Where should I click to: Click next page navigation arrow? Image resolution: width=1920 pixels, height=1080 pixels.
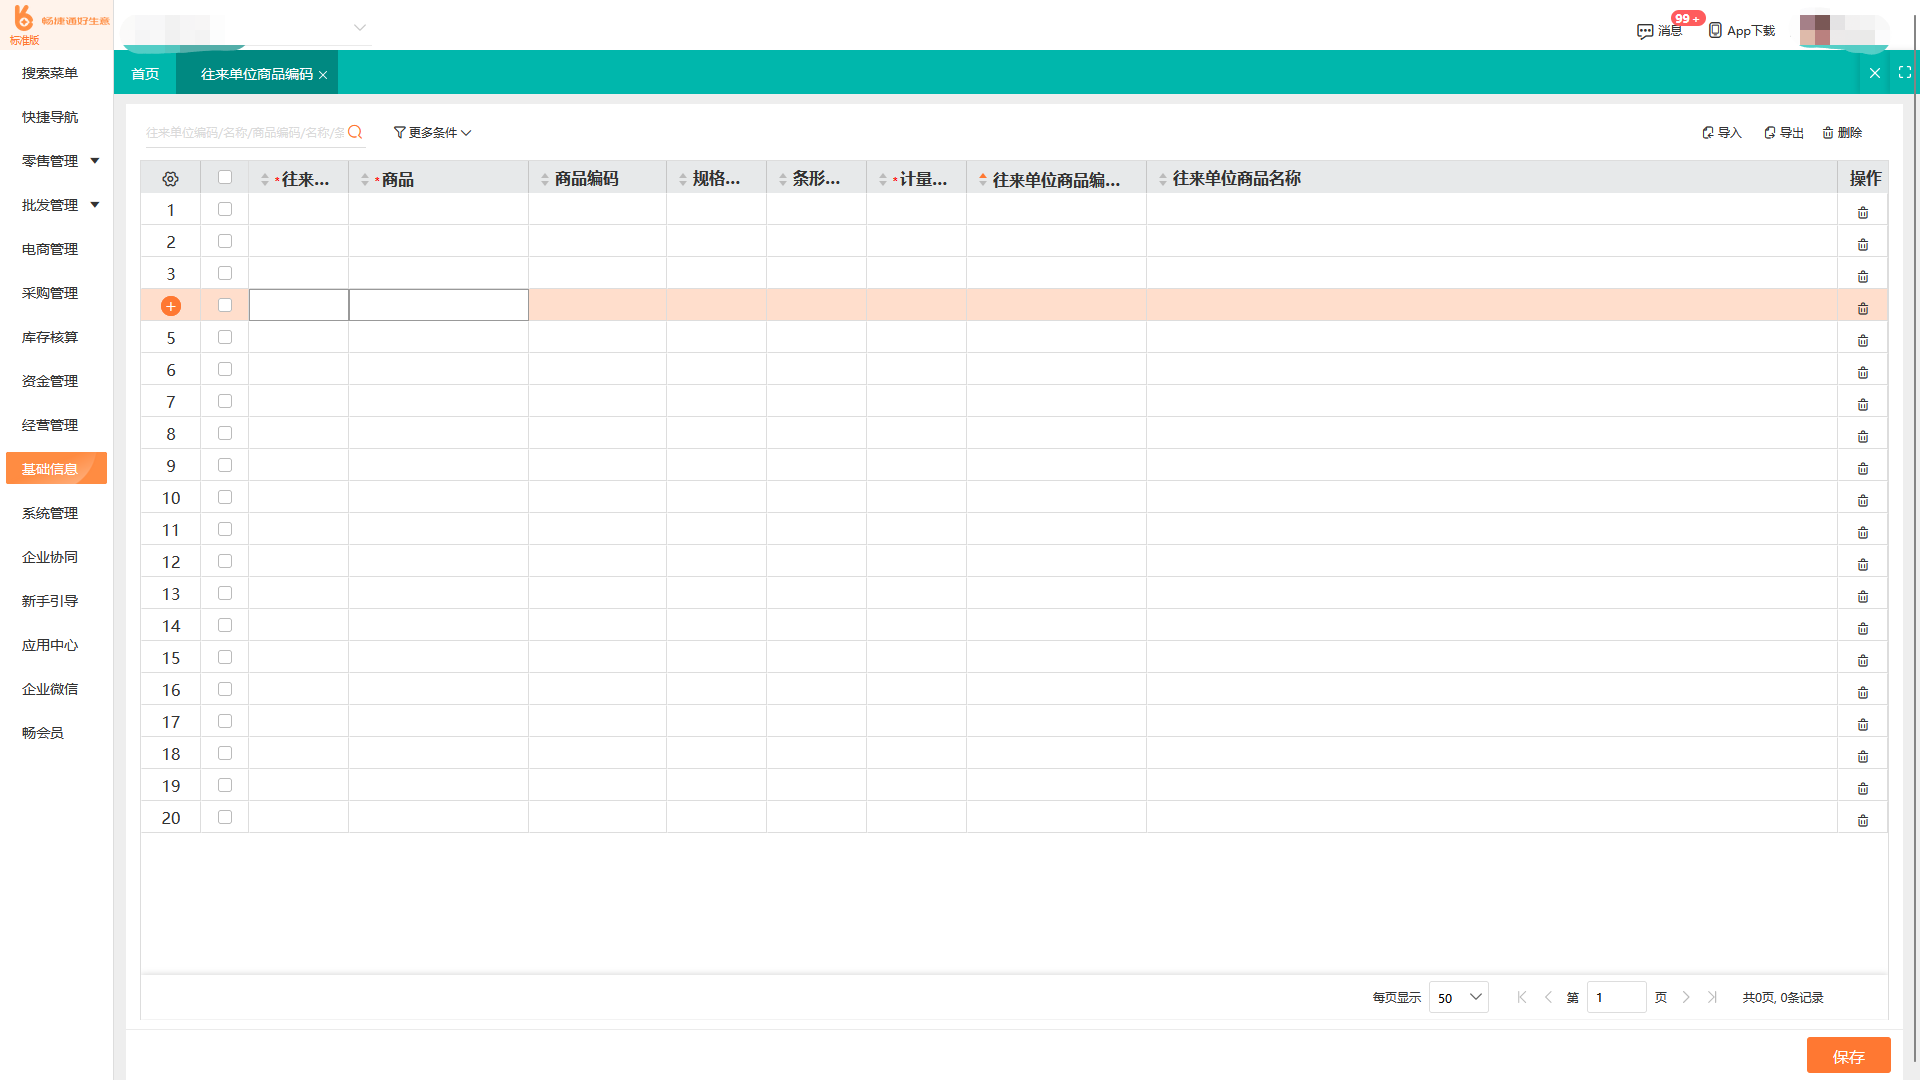[x=1687, y=997]
